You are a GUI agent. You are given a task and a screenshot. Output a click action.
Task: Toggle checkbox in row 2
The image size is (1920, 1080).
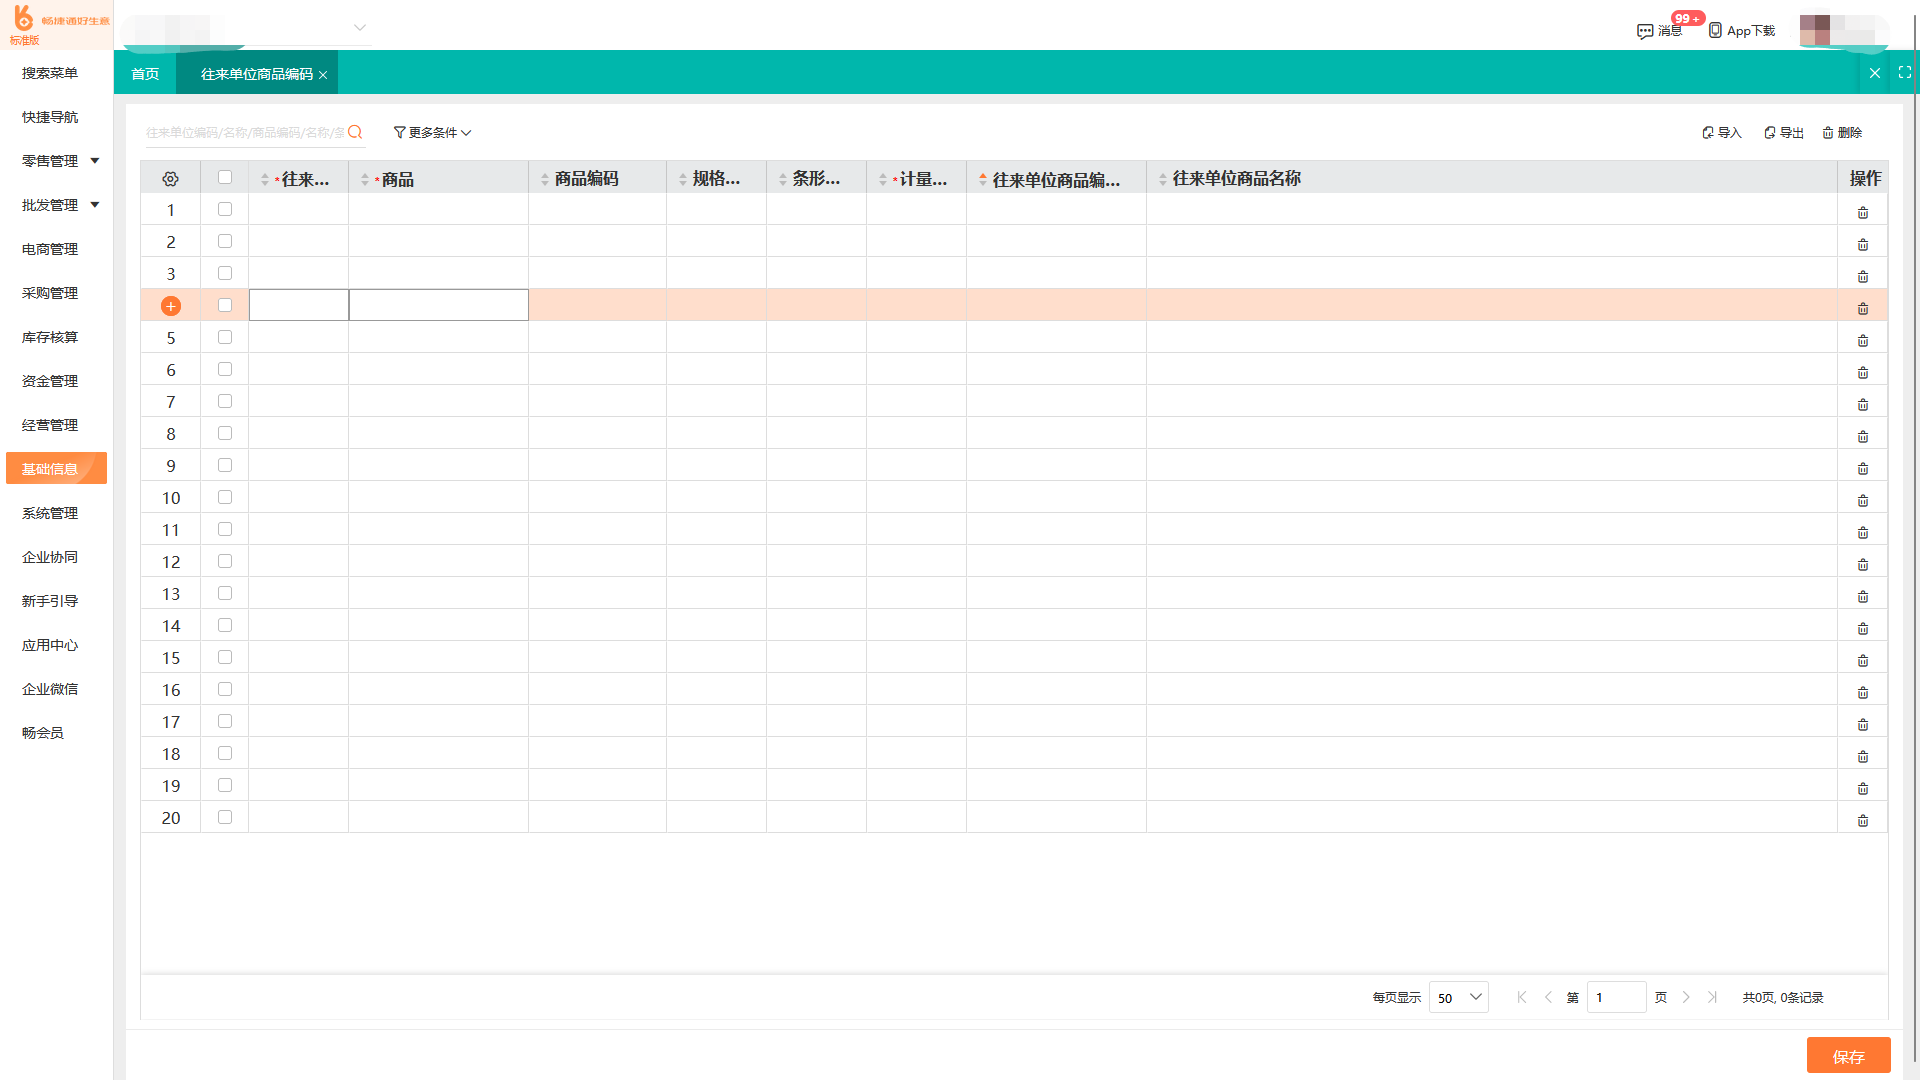(x=224, y=241)
